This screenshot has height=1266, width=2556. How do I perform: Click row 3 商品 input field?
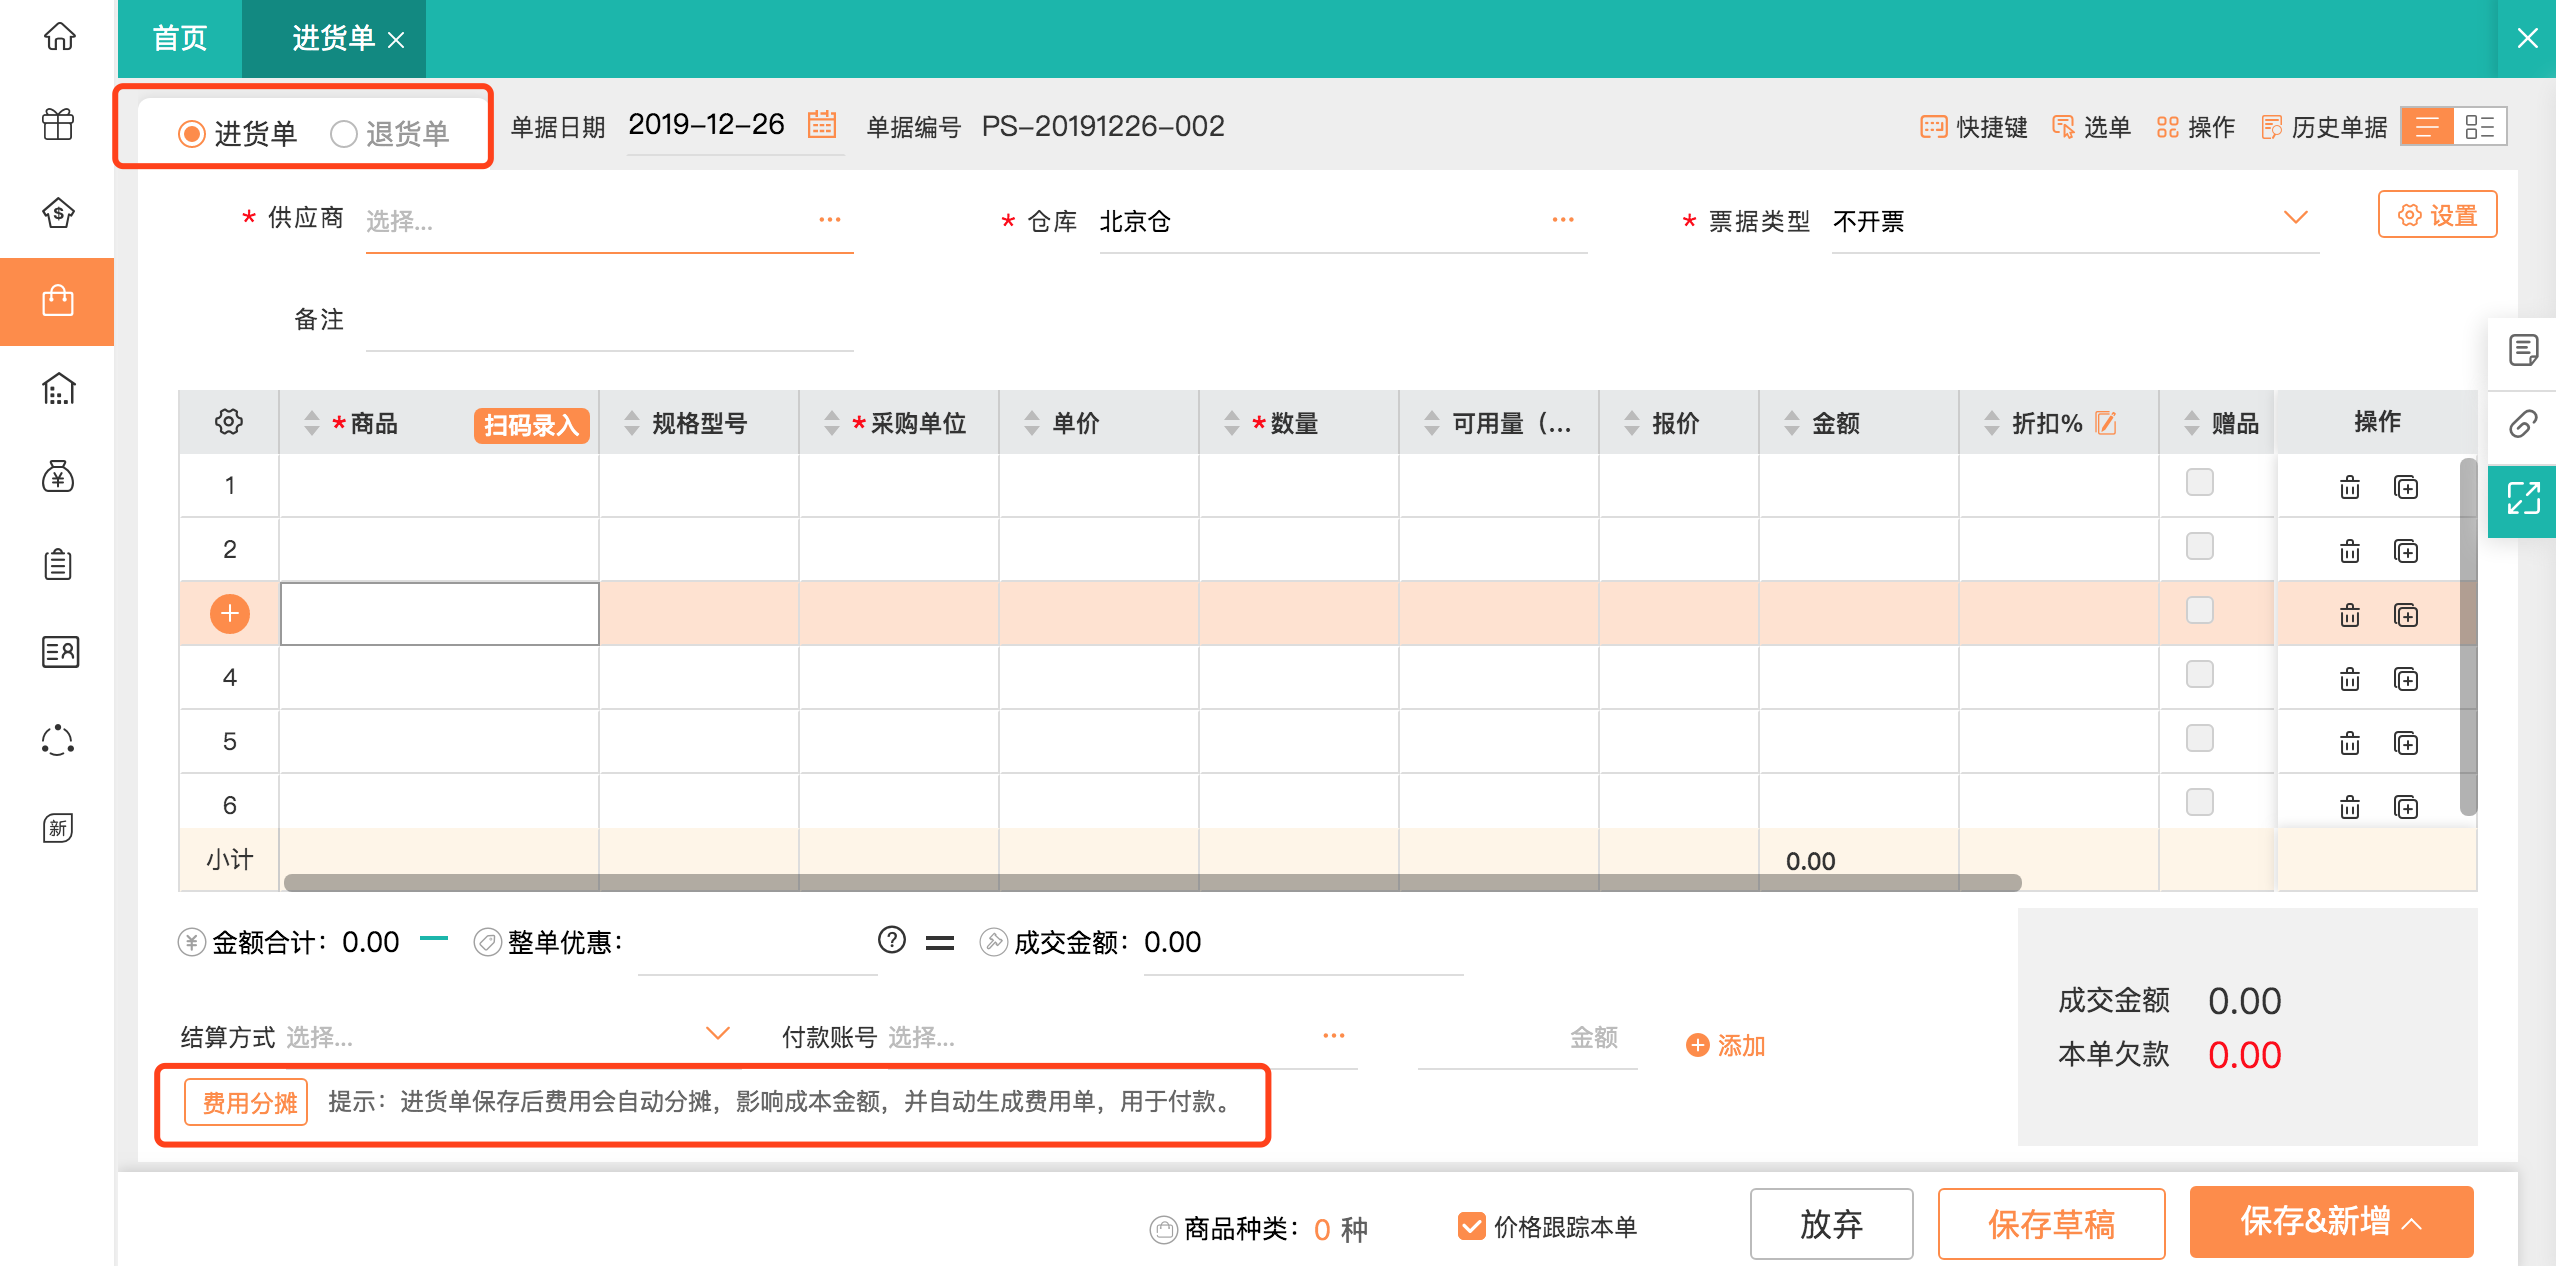pyautogui.click(x=440, y=613)
